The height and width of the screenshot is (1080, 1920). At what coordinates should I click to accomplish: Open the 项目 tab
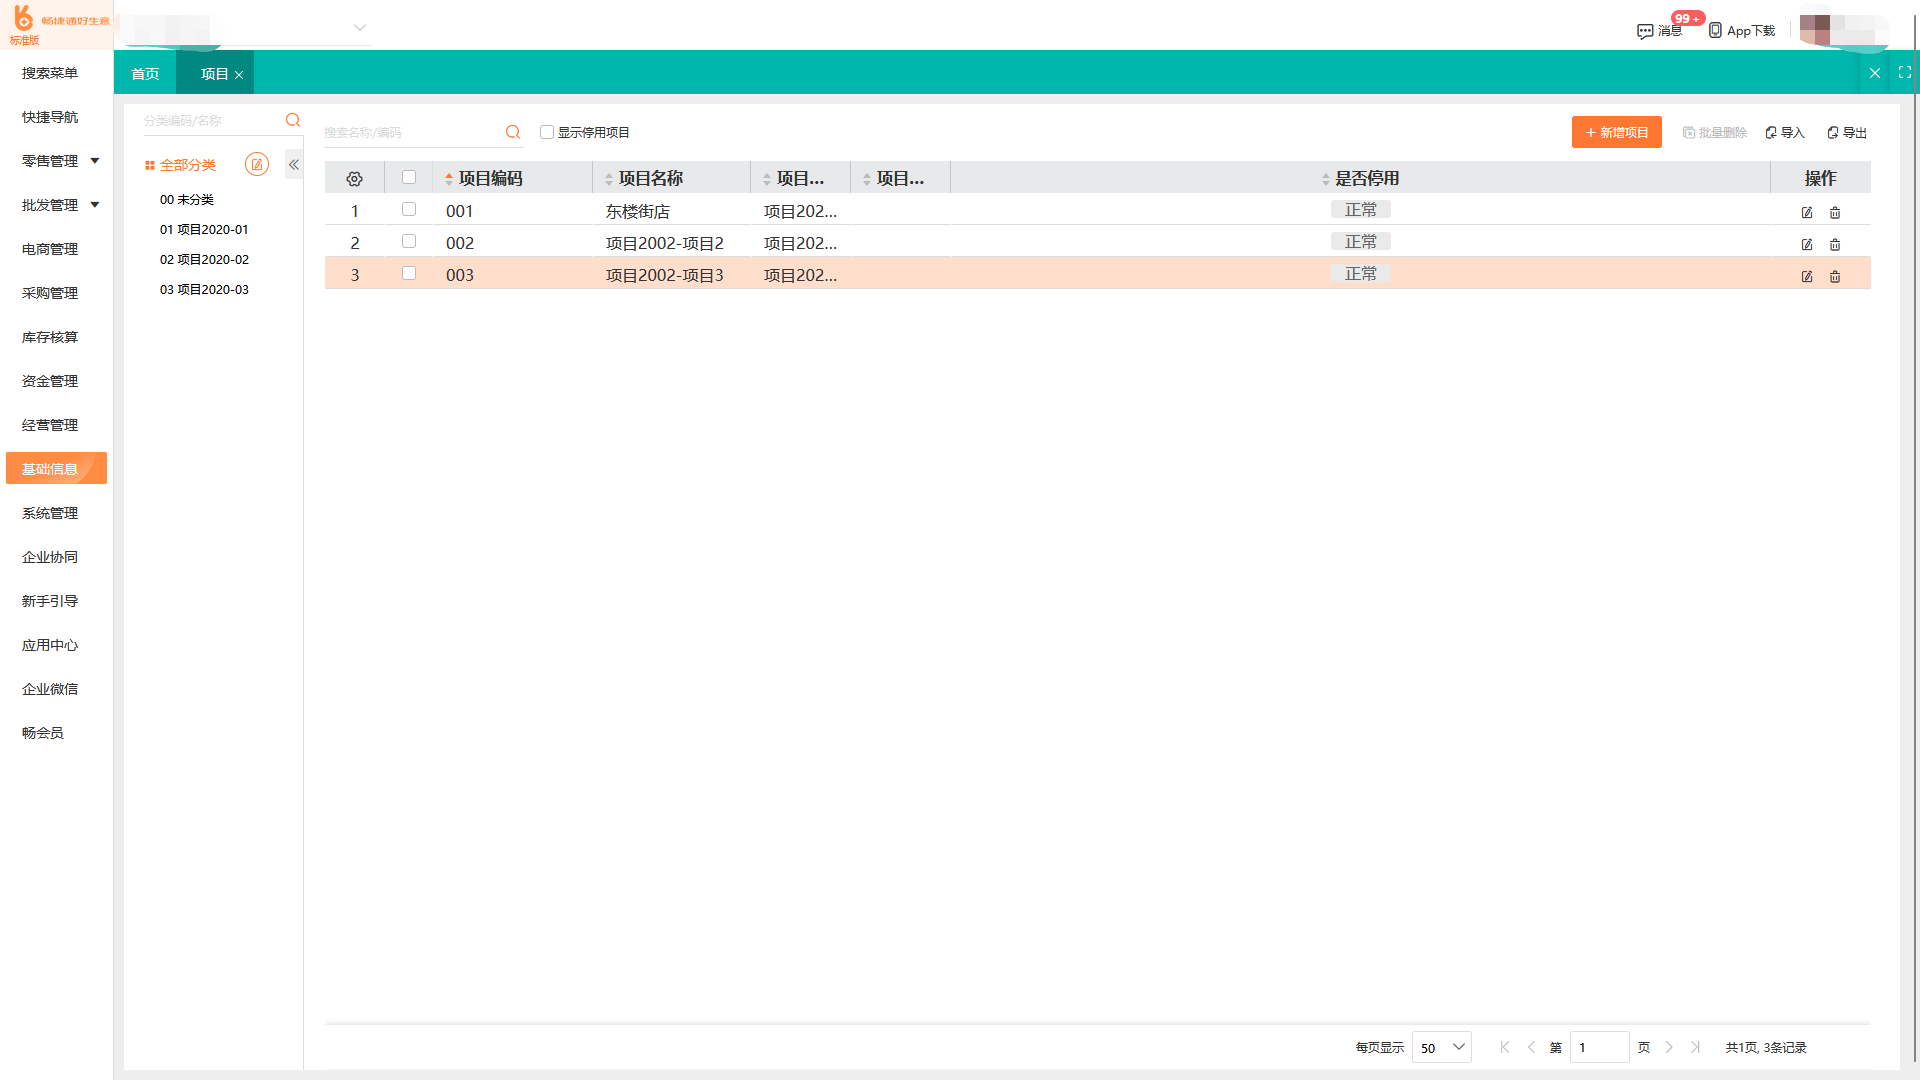coord(214,73)
